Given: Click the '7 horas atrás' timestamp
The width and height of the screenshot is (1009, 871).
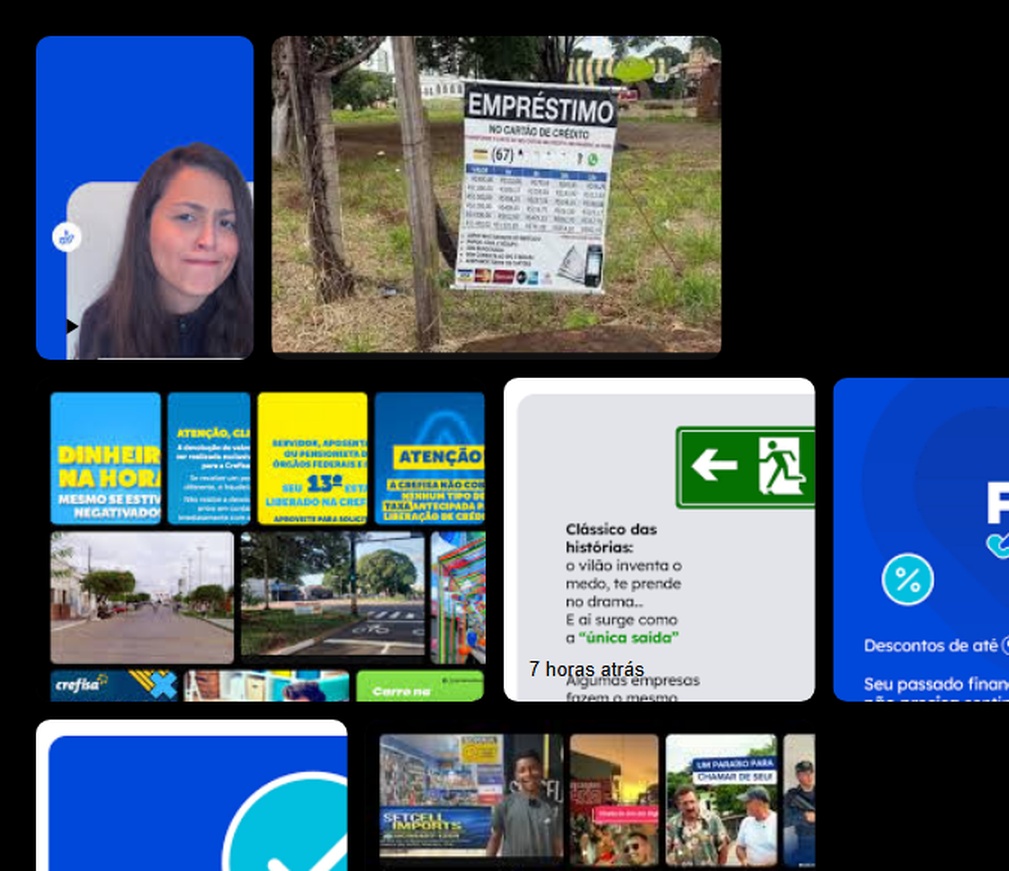Looking at the screenshot, I should point(587,670).
